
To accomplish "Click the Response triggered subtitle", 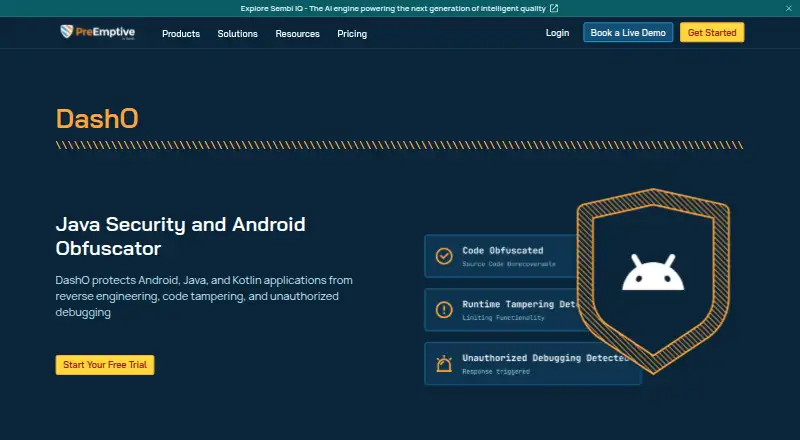I will point(496,372).
